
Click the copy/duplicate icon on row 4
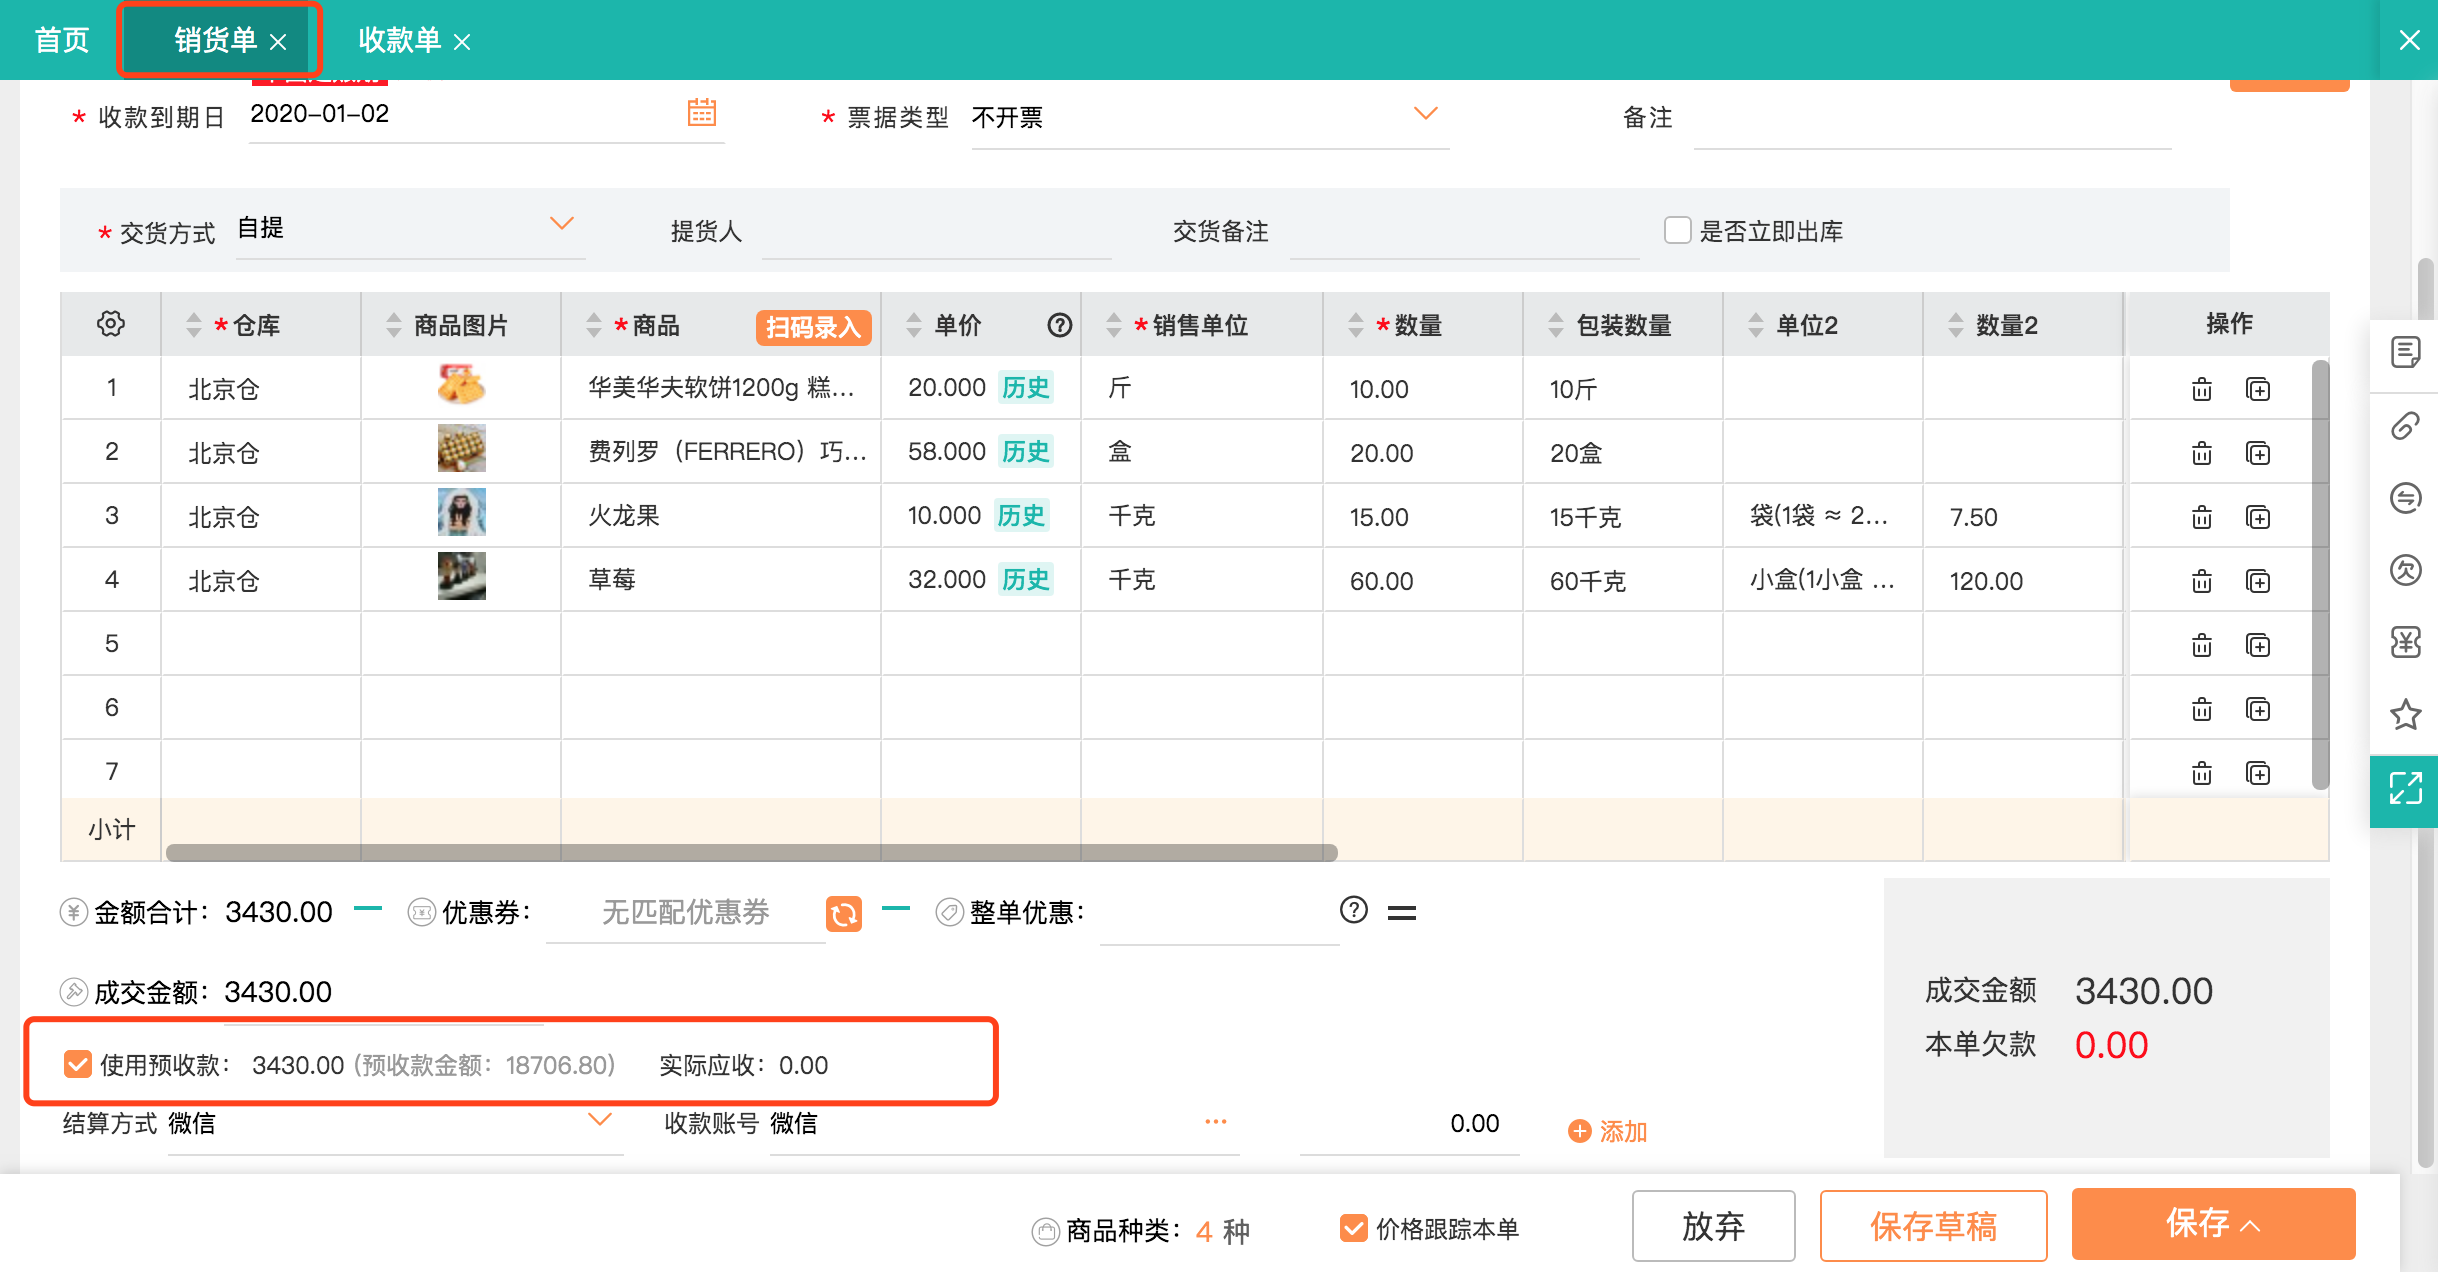[2257, 580]
